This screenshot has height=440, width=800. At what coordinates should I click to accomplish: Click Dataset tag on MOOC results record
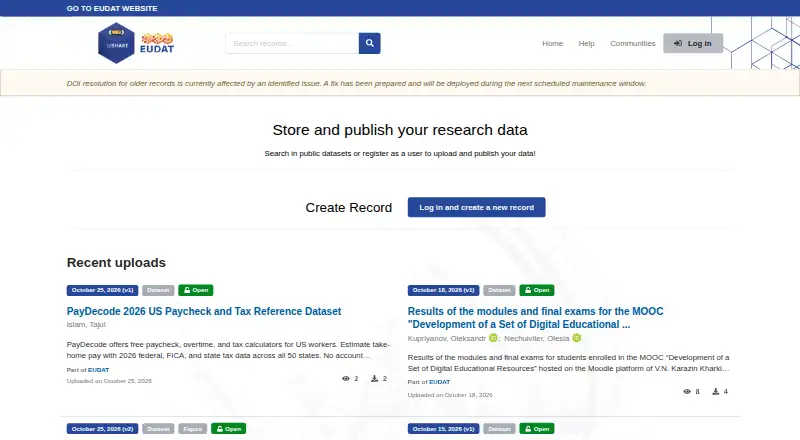tap(499, 290)
